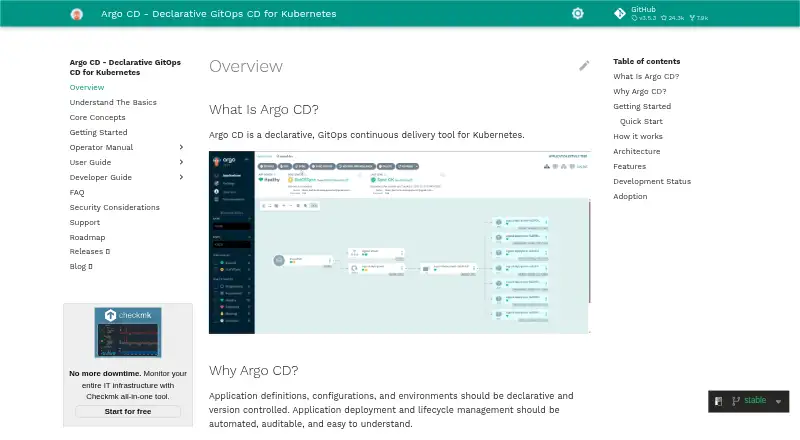Open Security Considerations page

click(x=114, y=207)
